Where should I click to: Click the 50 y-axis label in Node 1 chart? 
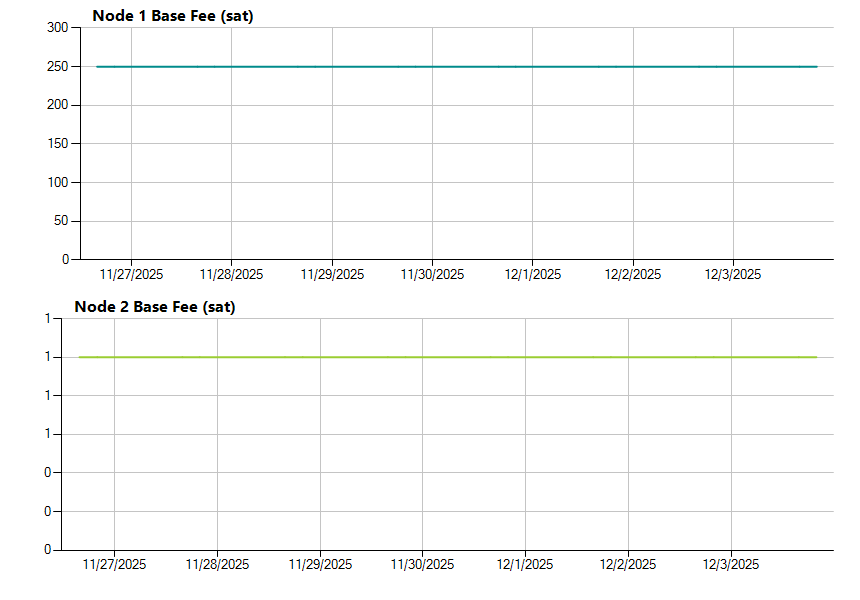pos(60,221)
